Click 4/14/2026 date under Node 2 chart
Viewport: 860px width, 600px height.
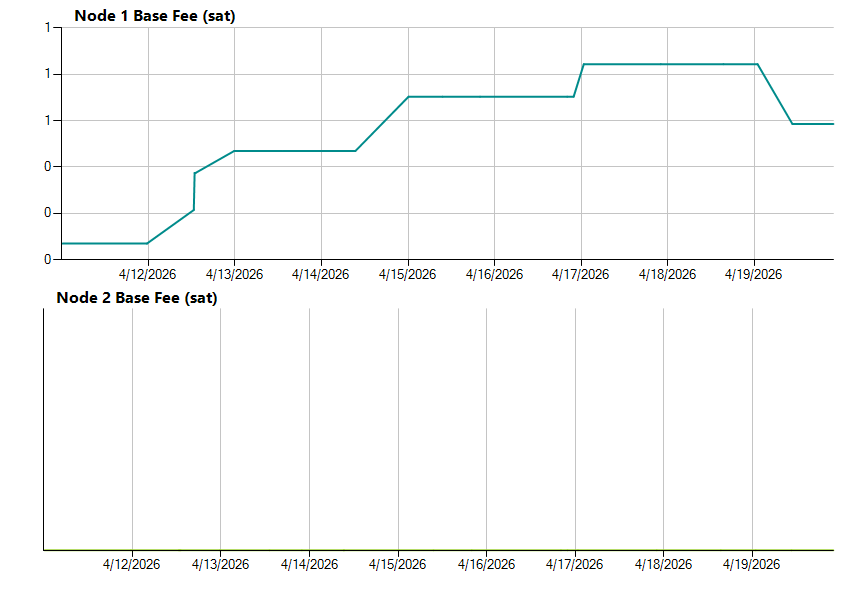[x=309, y=564]
